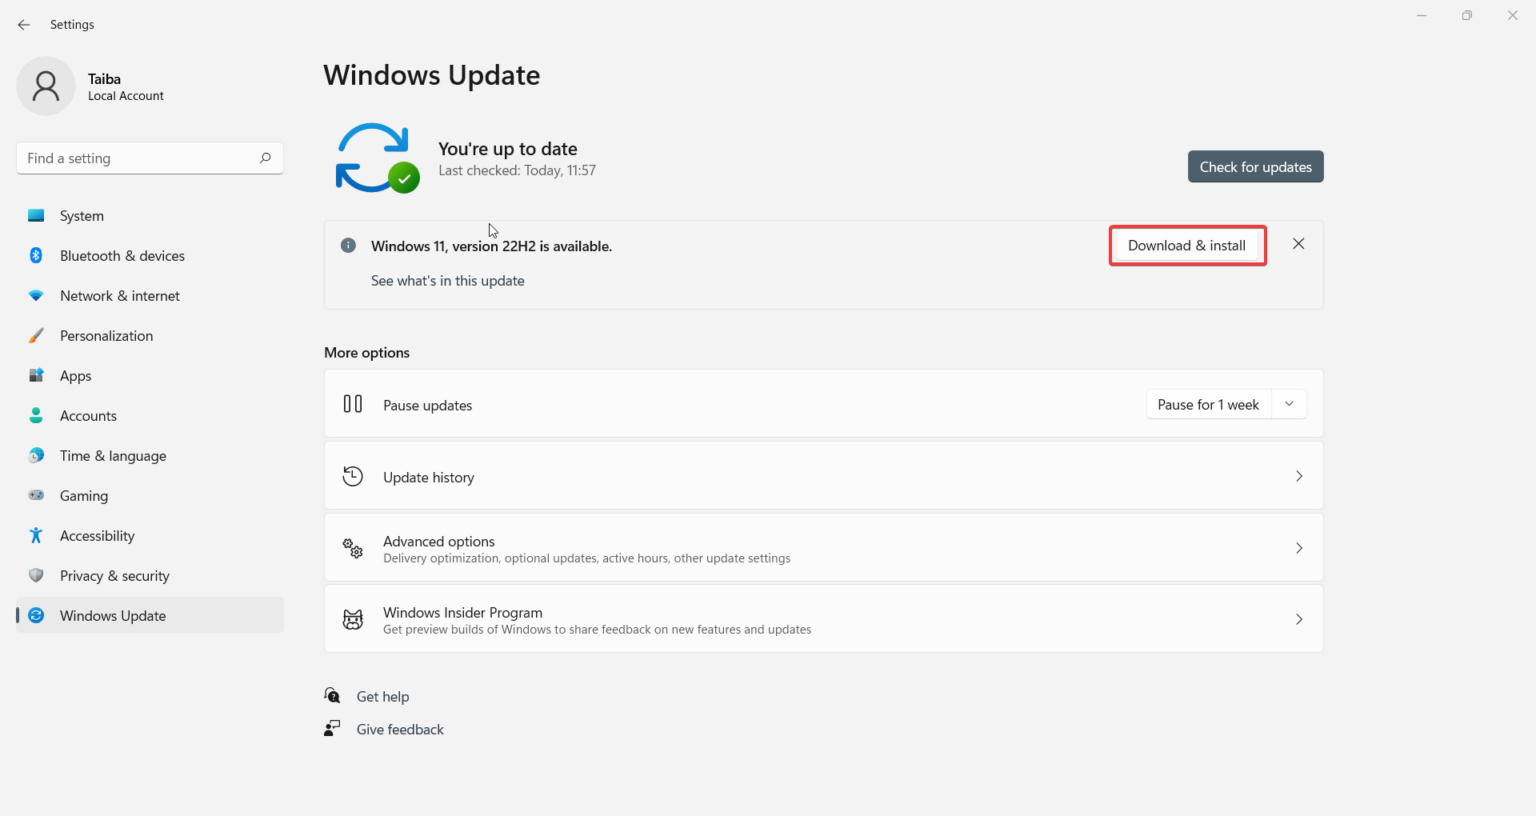Select the Apps settings icon

point(36,375)
